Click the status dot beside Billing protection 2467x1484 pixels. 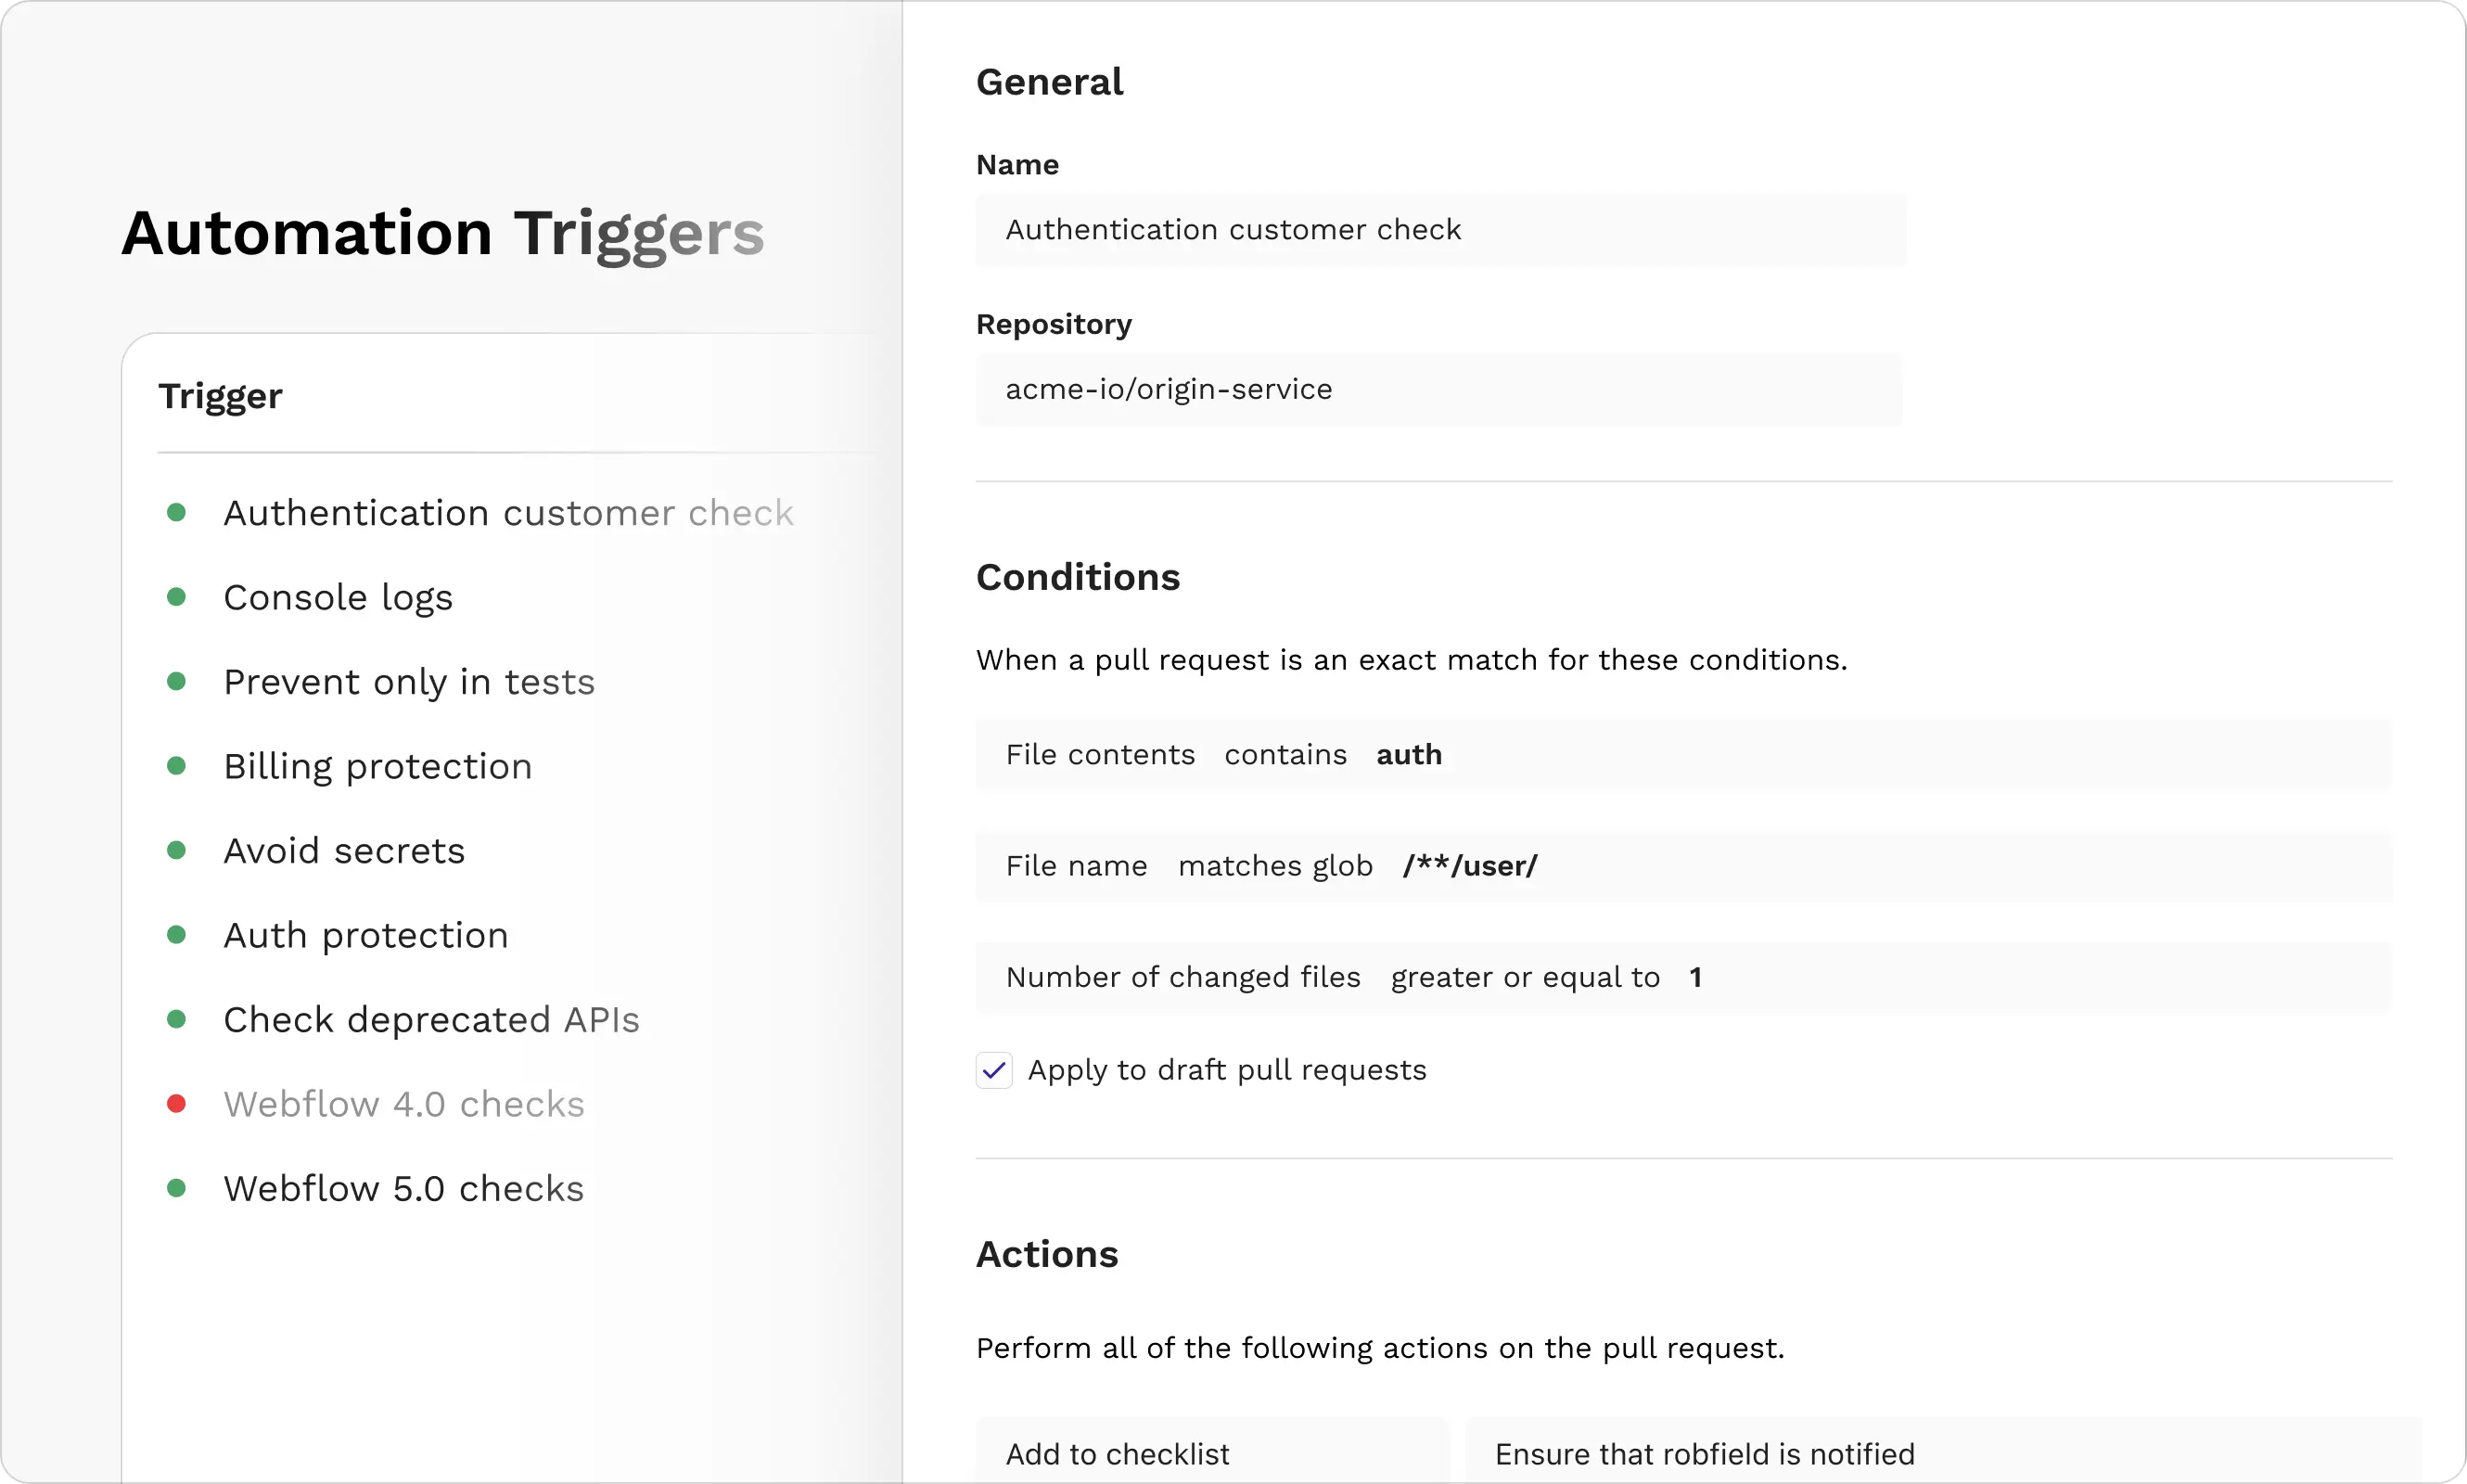tap(178, 765)
